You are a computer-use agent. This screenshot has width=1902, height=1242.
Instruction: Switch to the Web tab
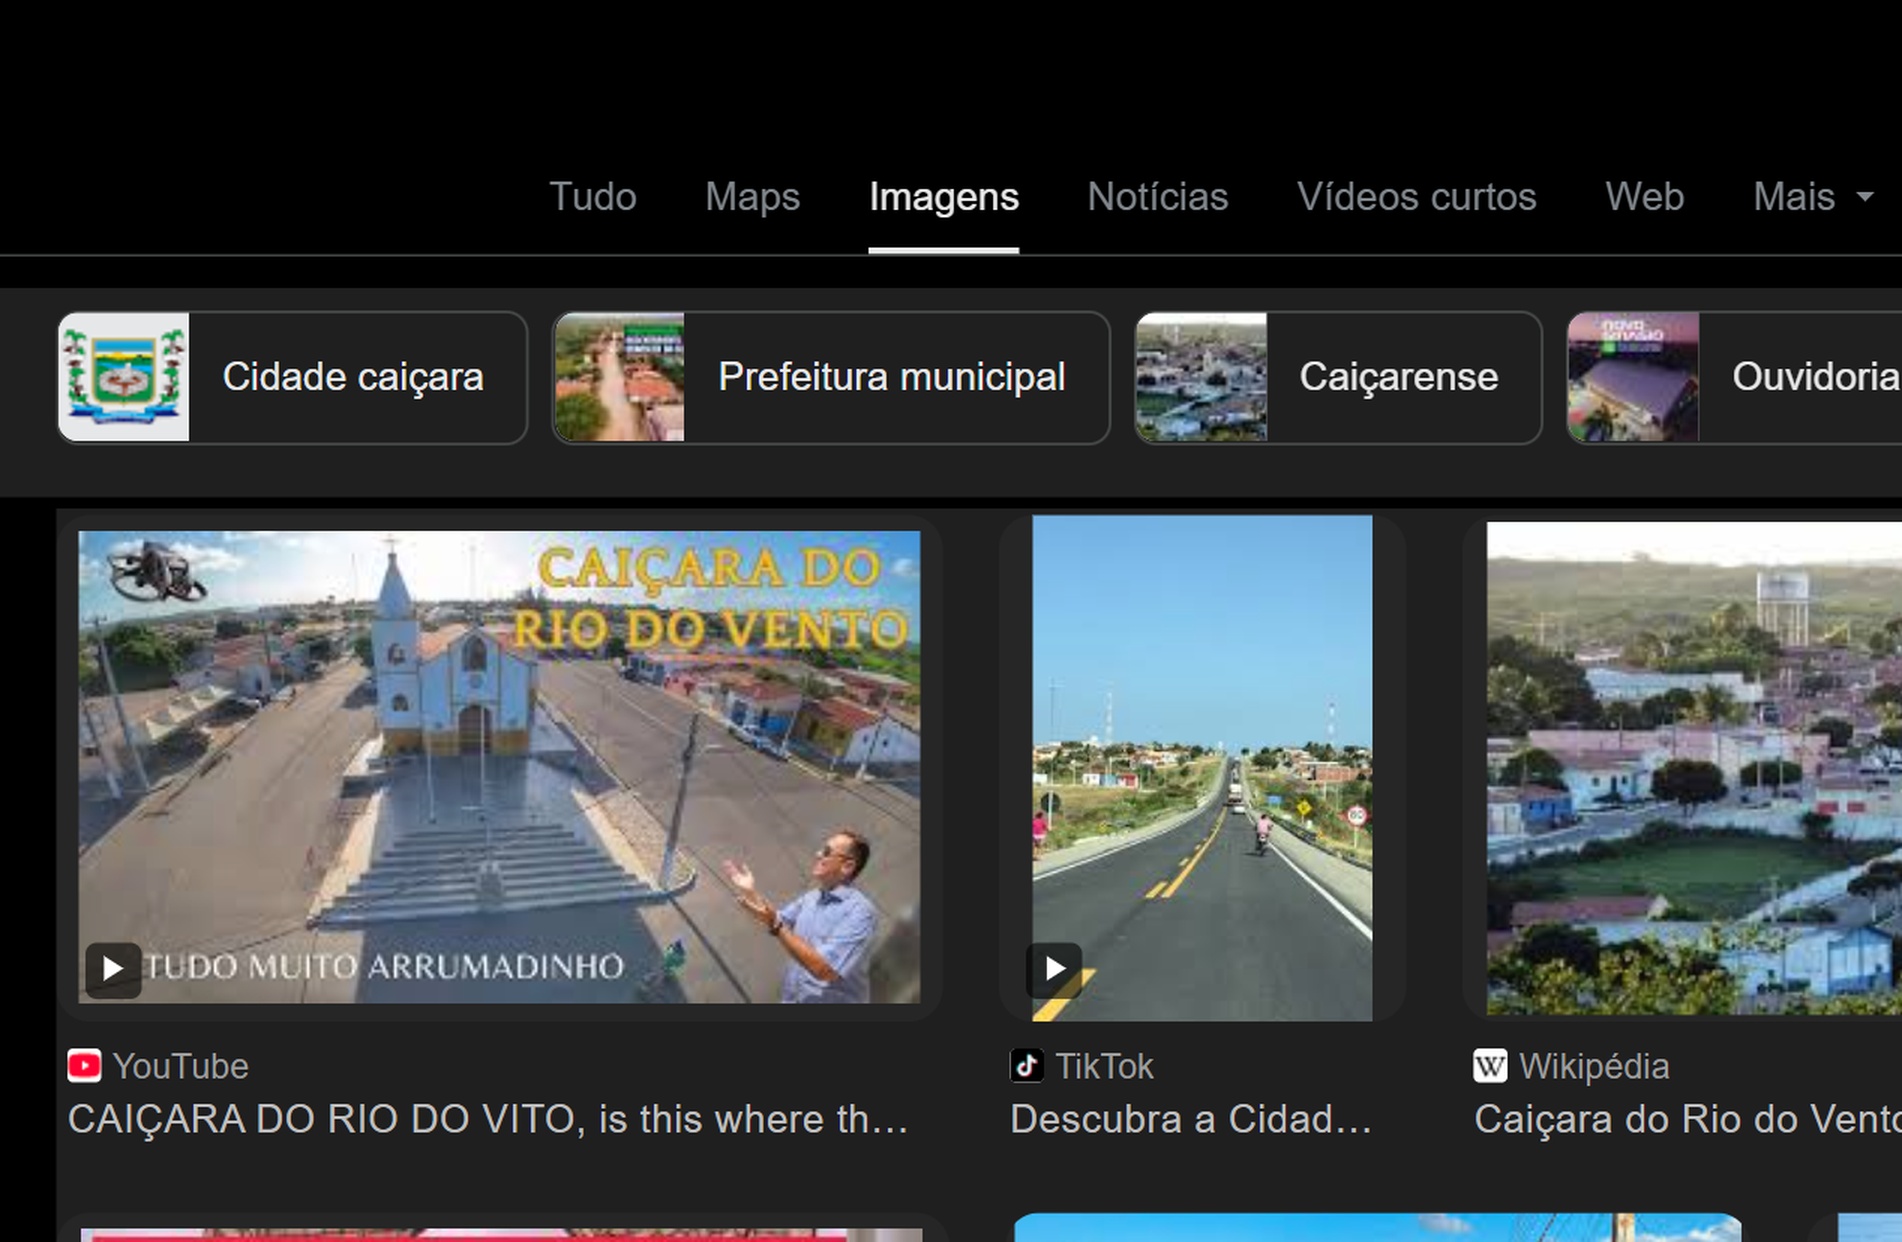1644,197
